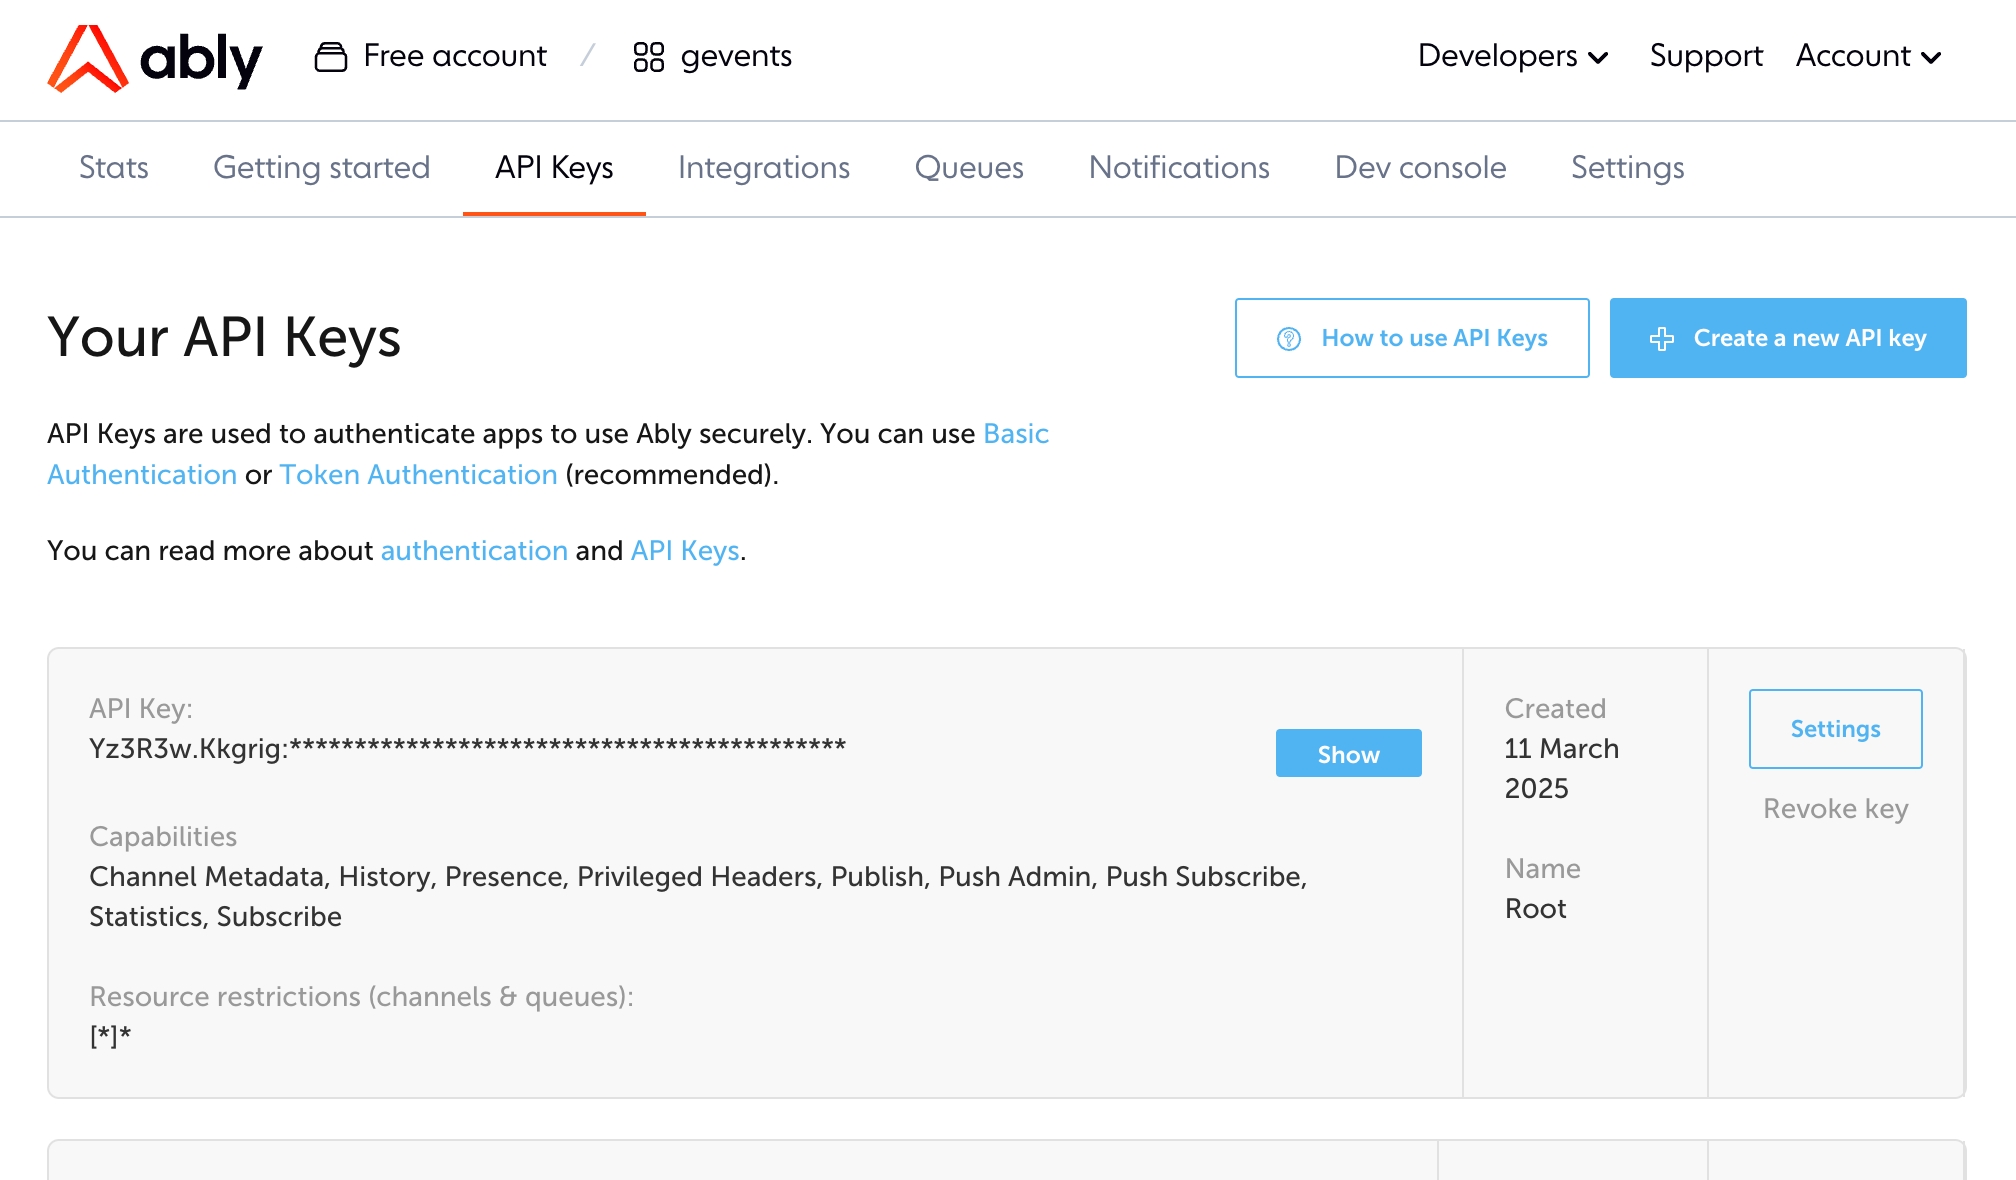Open the Integrations tab
This screenshot has width=2016, height=1180.
pyautogui.click(x=764, y=167)
